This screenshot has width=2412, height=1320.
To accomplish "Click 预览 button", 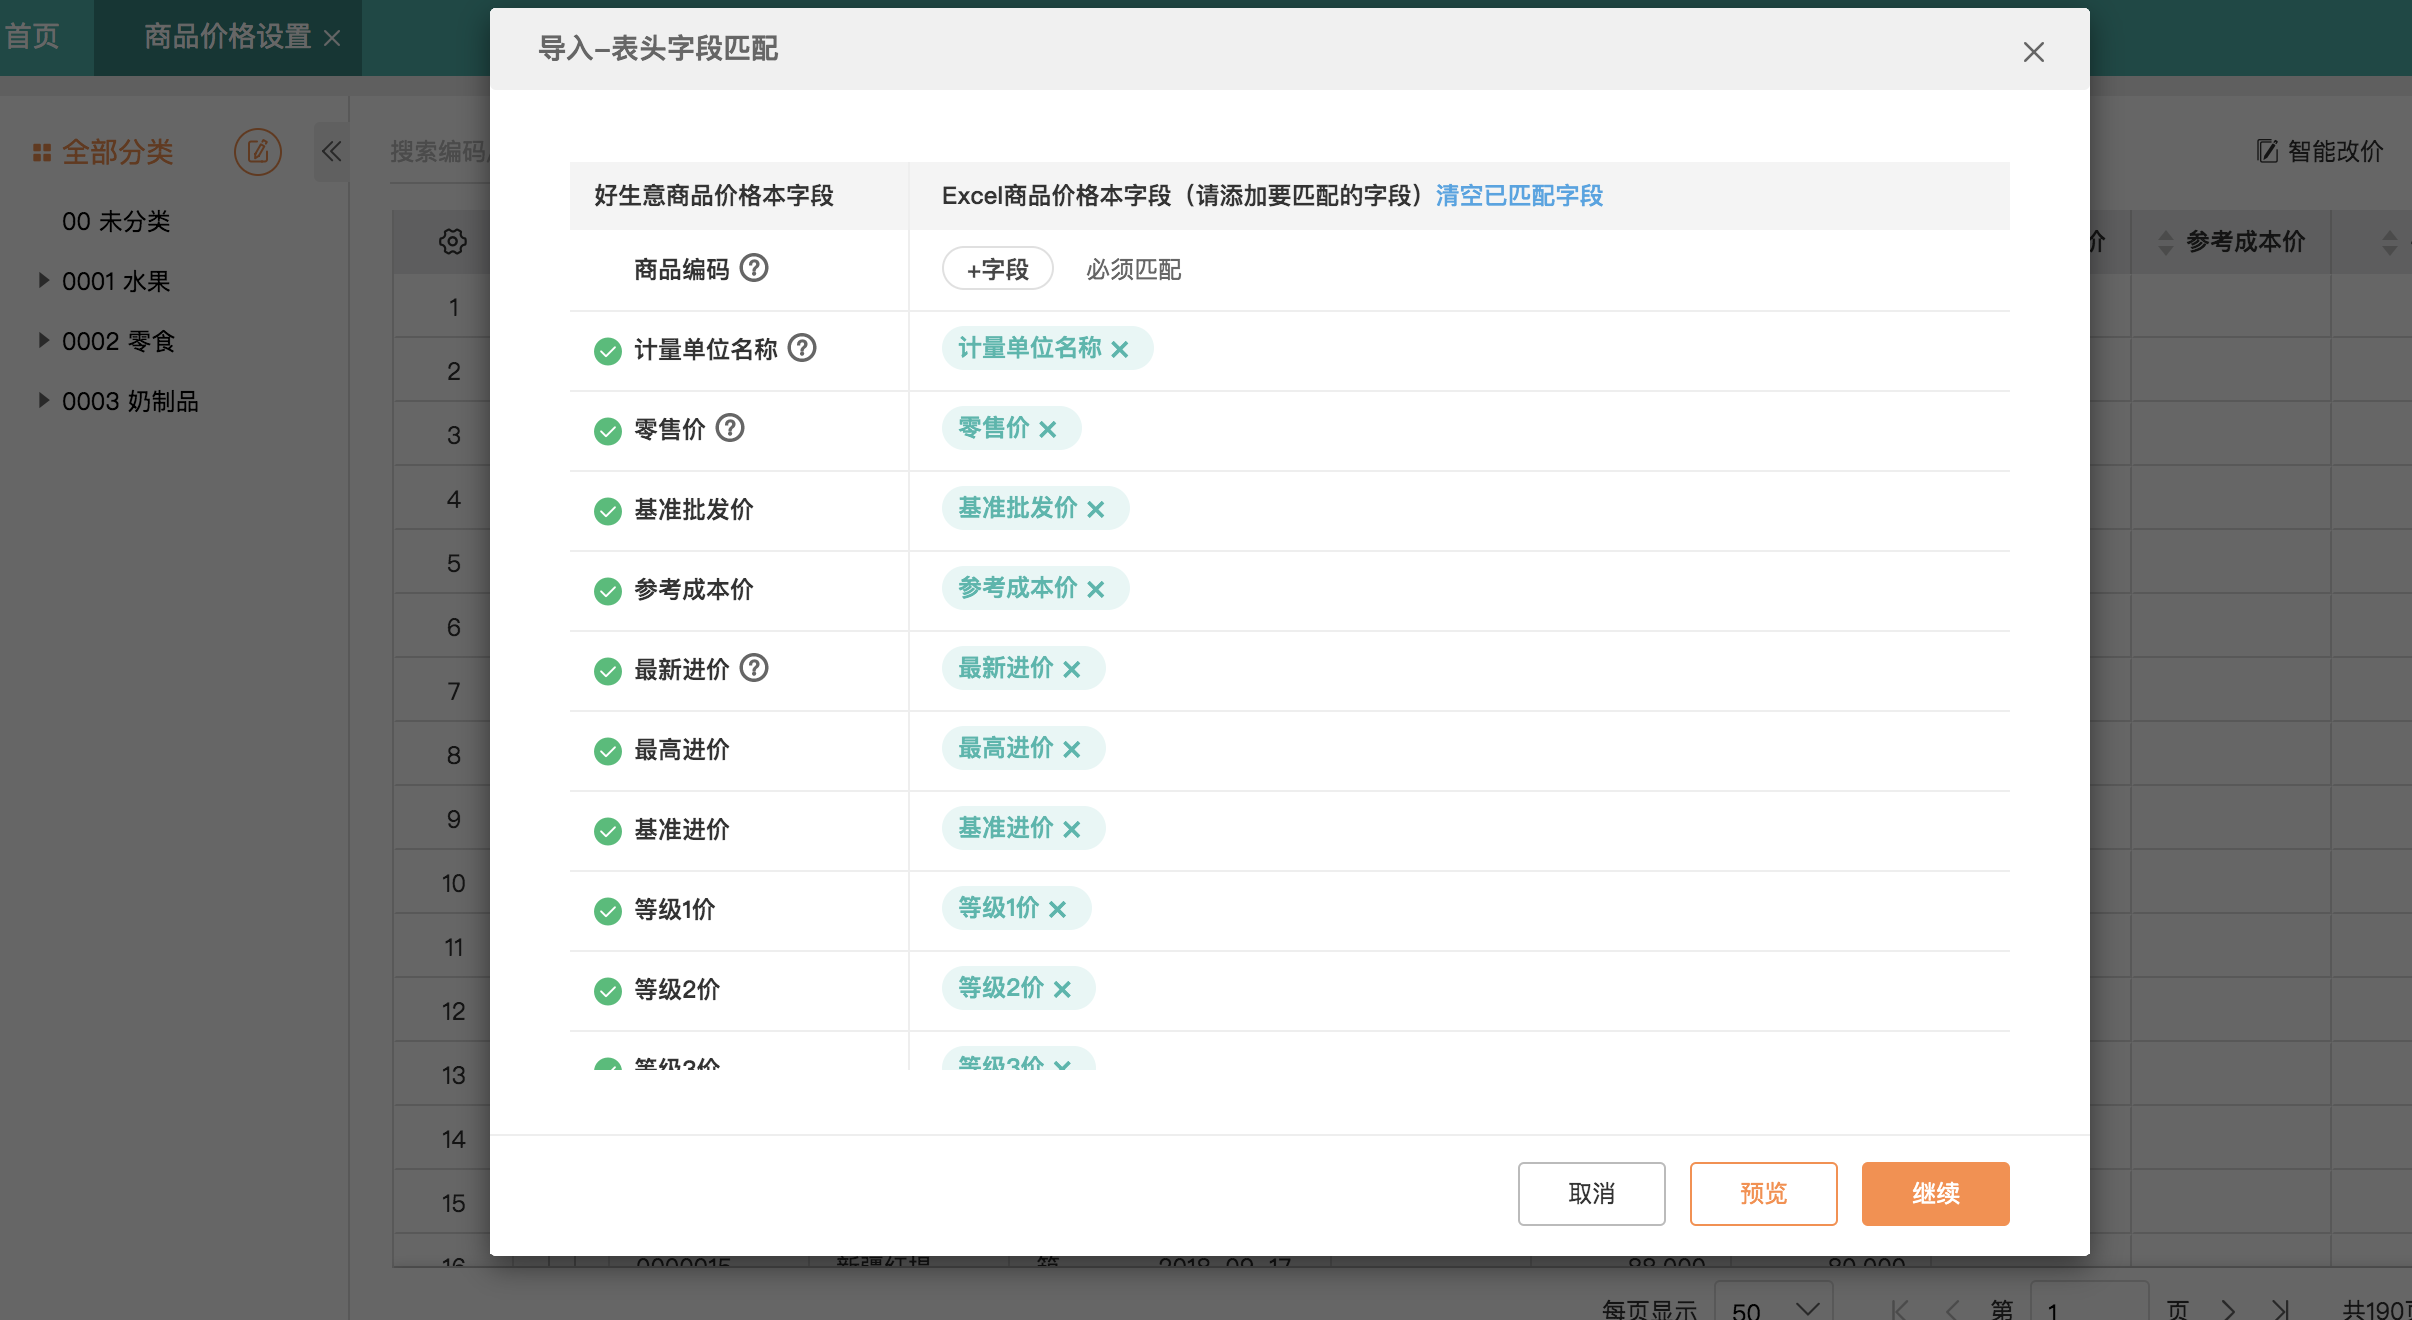I will [1763, 1193].
